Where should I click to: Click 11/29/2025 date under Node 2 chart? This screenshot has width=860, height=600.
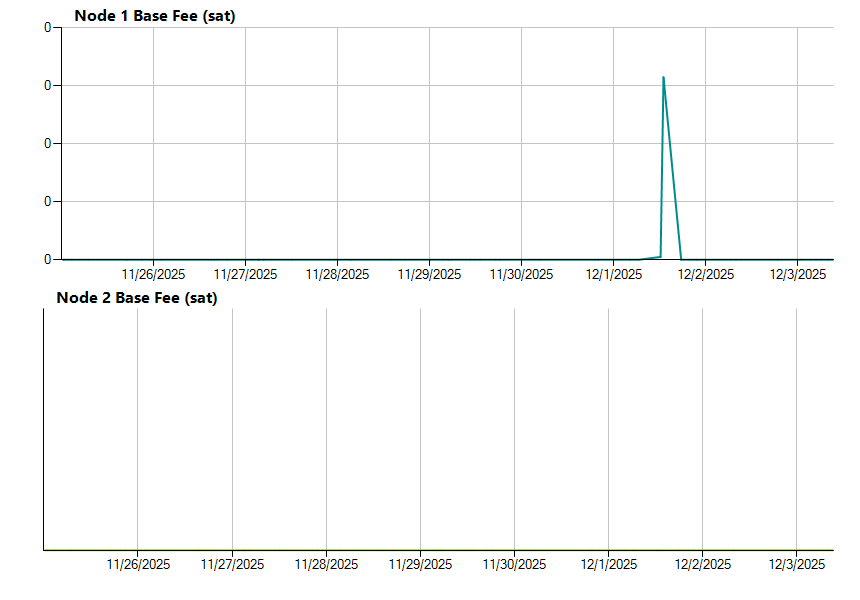(420, 564)
